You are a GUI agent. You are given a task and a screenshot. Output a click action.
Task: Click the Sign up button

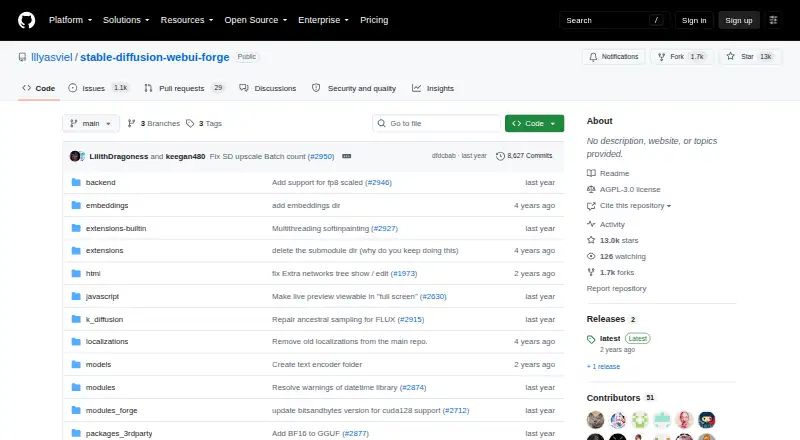coord(739,20)
